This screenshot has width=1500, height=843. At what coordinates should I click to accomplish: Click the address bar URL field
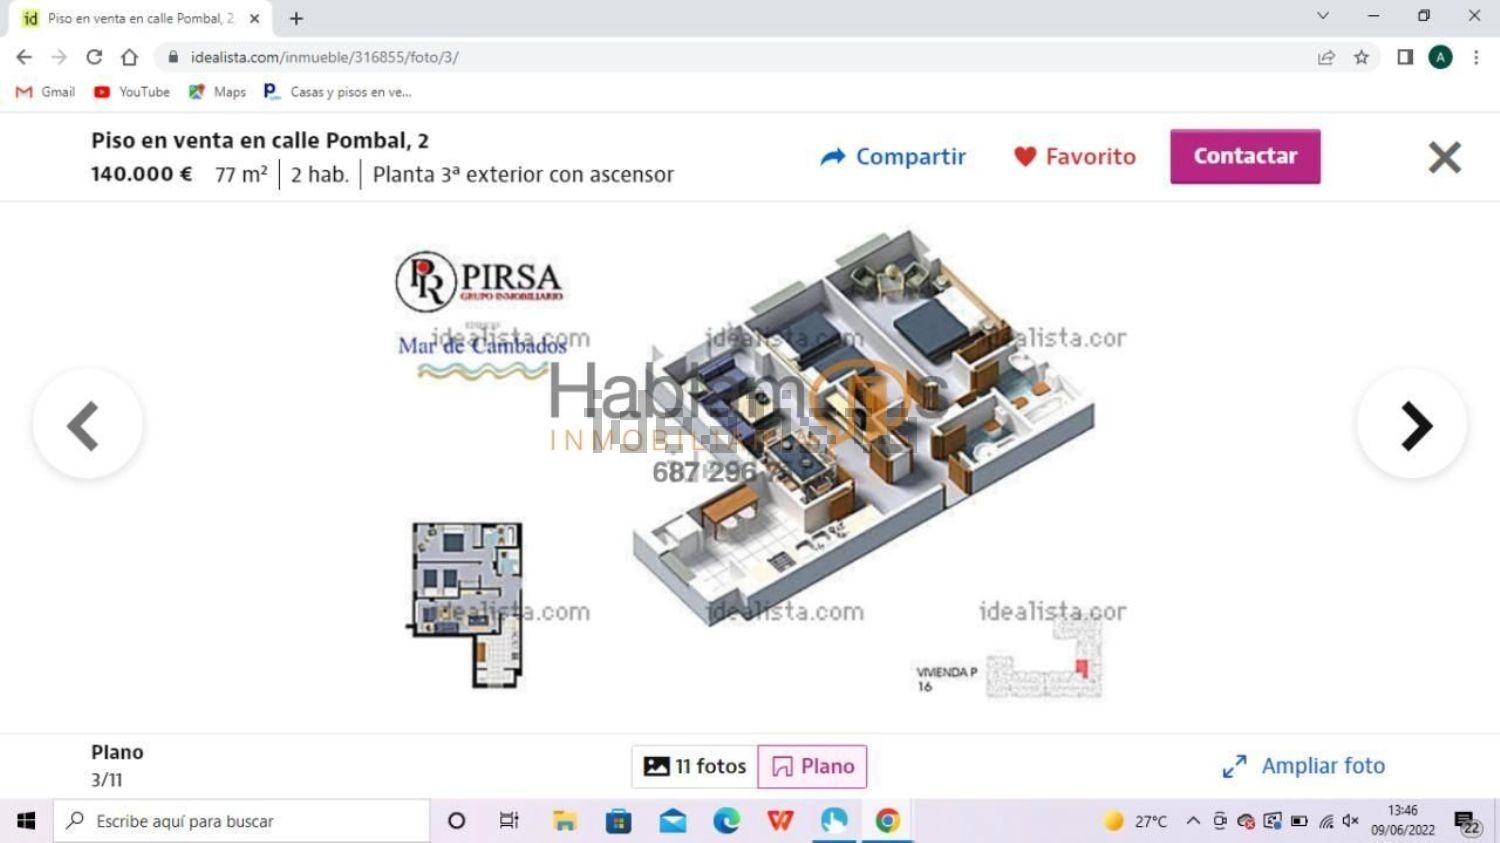click(700, 57)
